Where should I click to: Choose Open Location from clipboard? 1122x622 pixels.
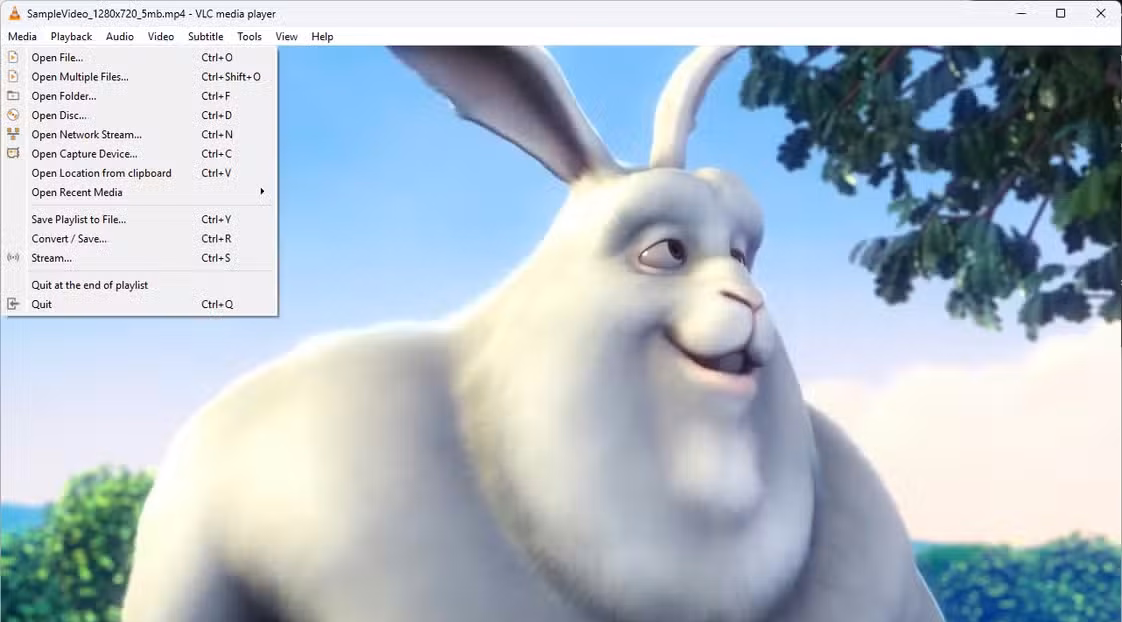click(140, 173)
